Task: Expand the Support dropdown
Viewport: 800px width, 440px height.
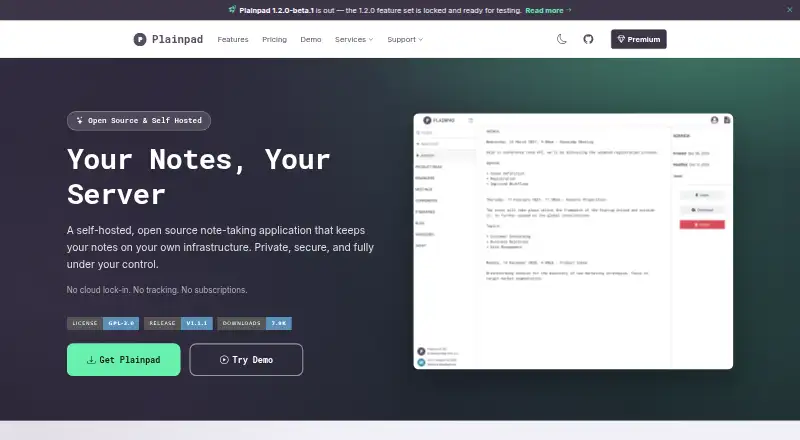Action: (x=405, y=39)
